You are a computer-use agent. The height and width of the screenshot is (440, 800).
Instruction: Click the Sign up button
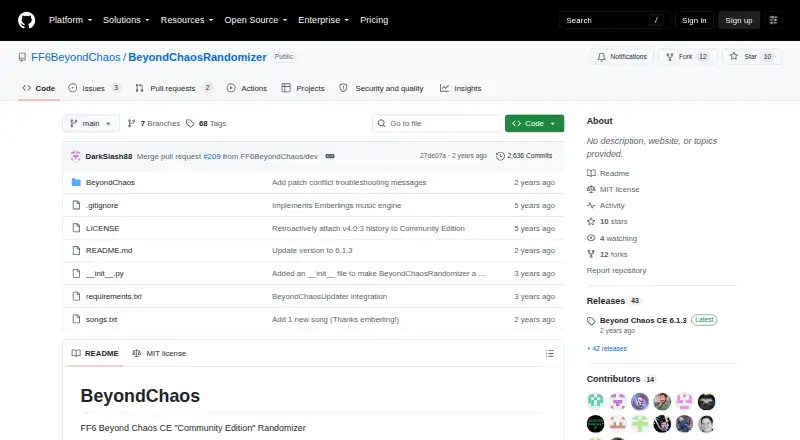tap(739, 20)
